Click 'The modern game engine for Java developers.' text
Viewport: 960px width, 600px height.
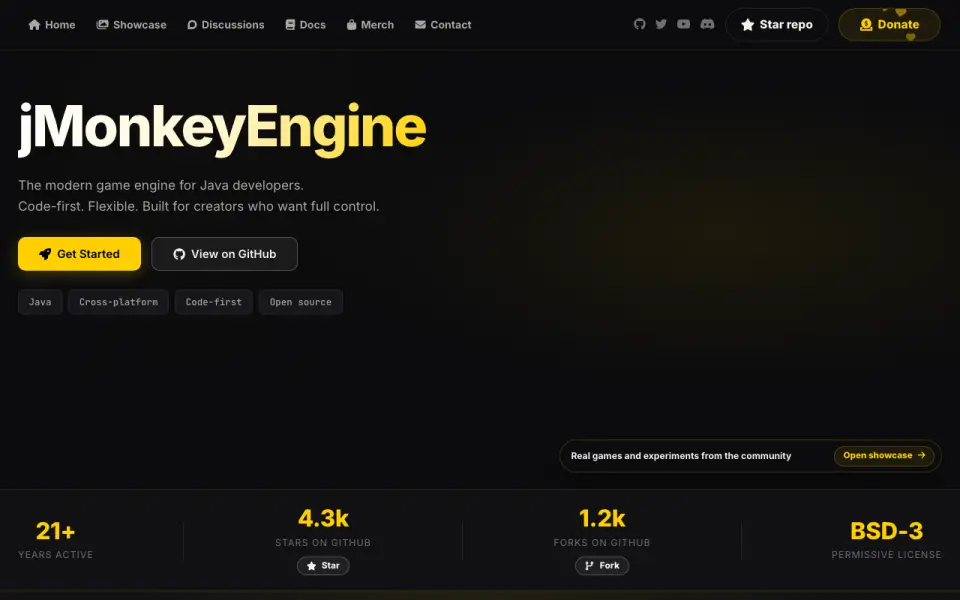(x=160, y=185)
